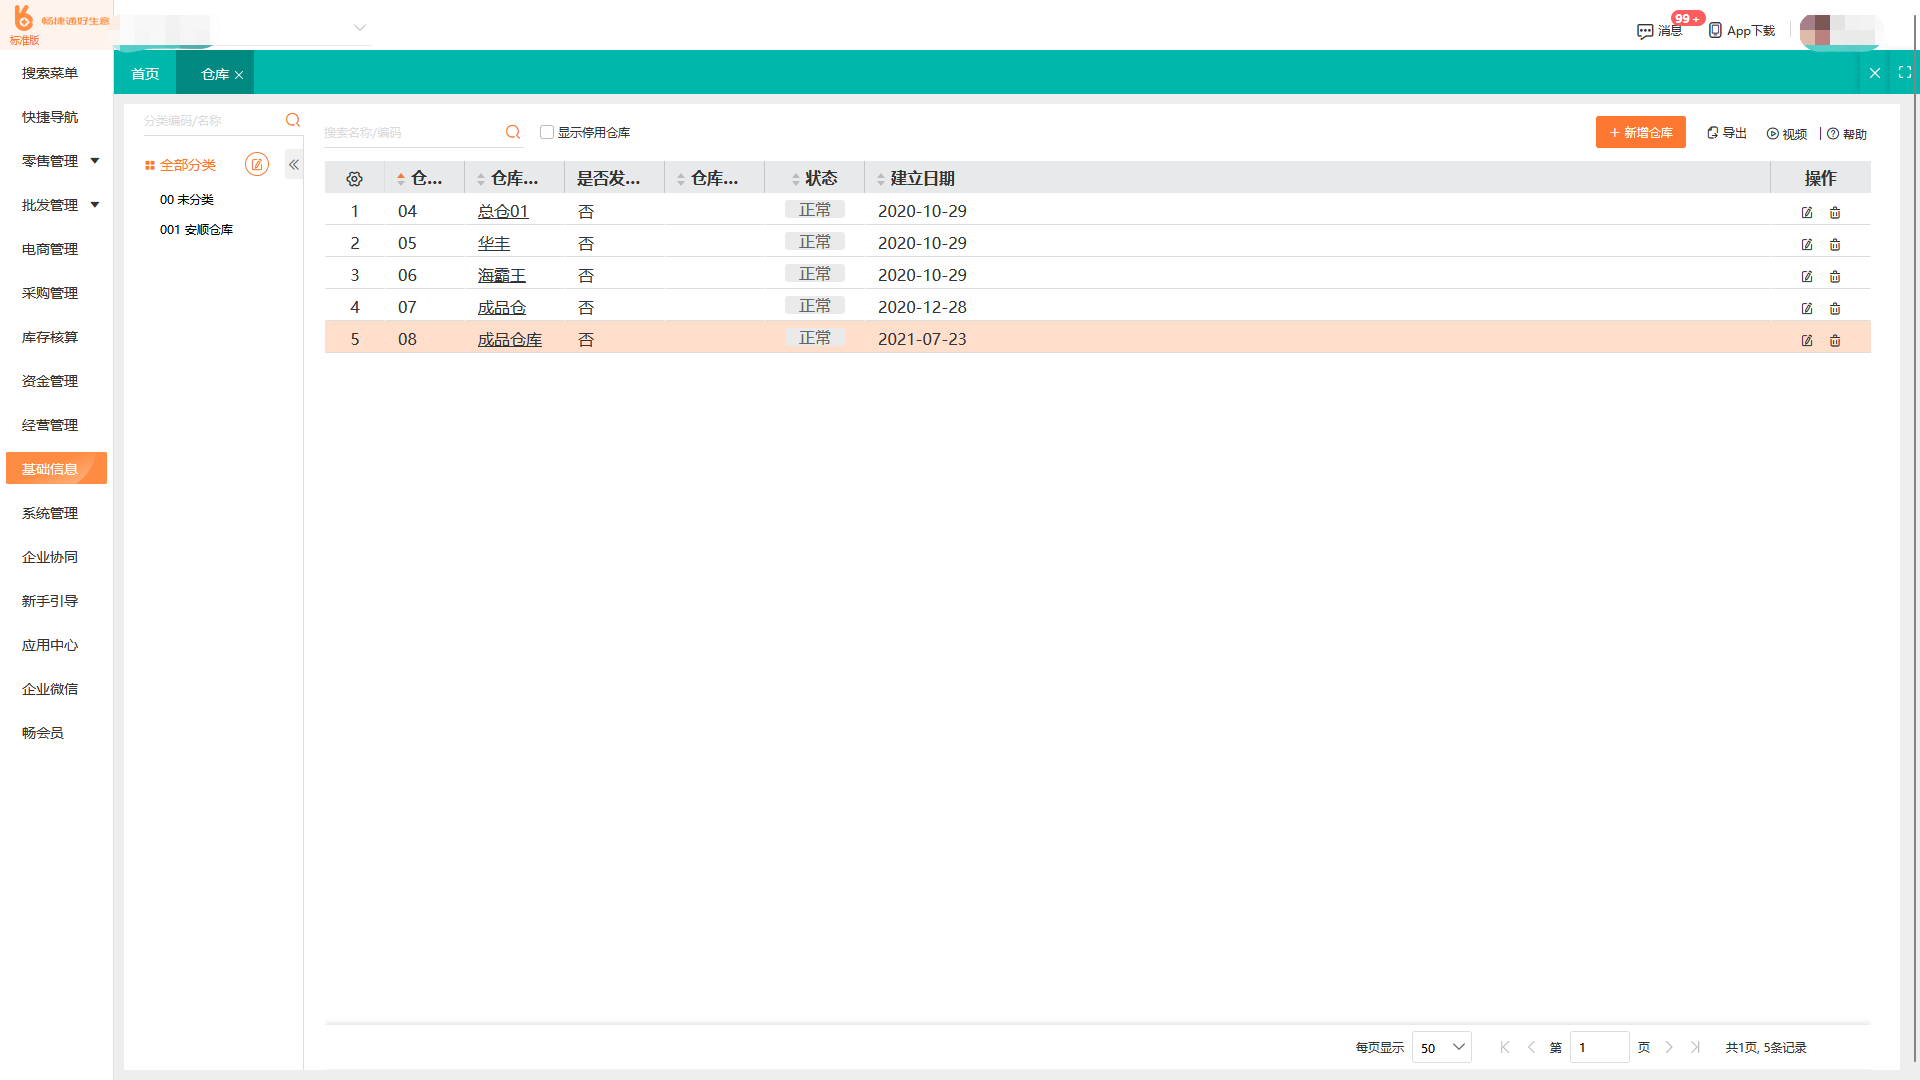Toggle 显示停用仓库 checkbox
Viewport: 1920px width, 1080px height.
click(546, 132)
